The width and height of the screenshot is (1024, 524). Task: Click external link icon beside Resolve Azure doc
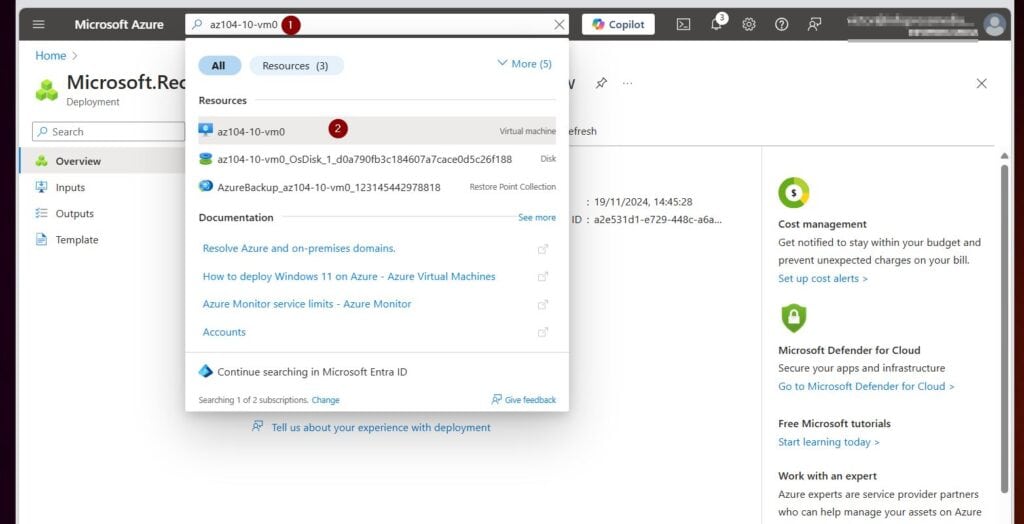pos(543,249)
